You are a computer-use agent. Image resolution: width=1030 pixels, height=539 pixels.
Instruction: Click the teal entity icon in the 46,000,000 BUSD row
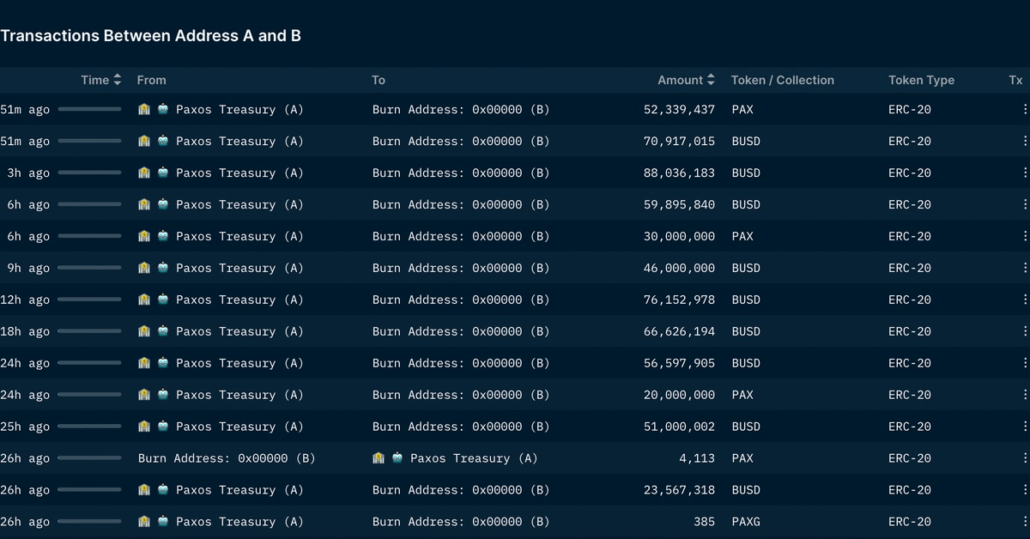163,268
